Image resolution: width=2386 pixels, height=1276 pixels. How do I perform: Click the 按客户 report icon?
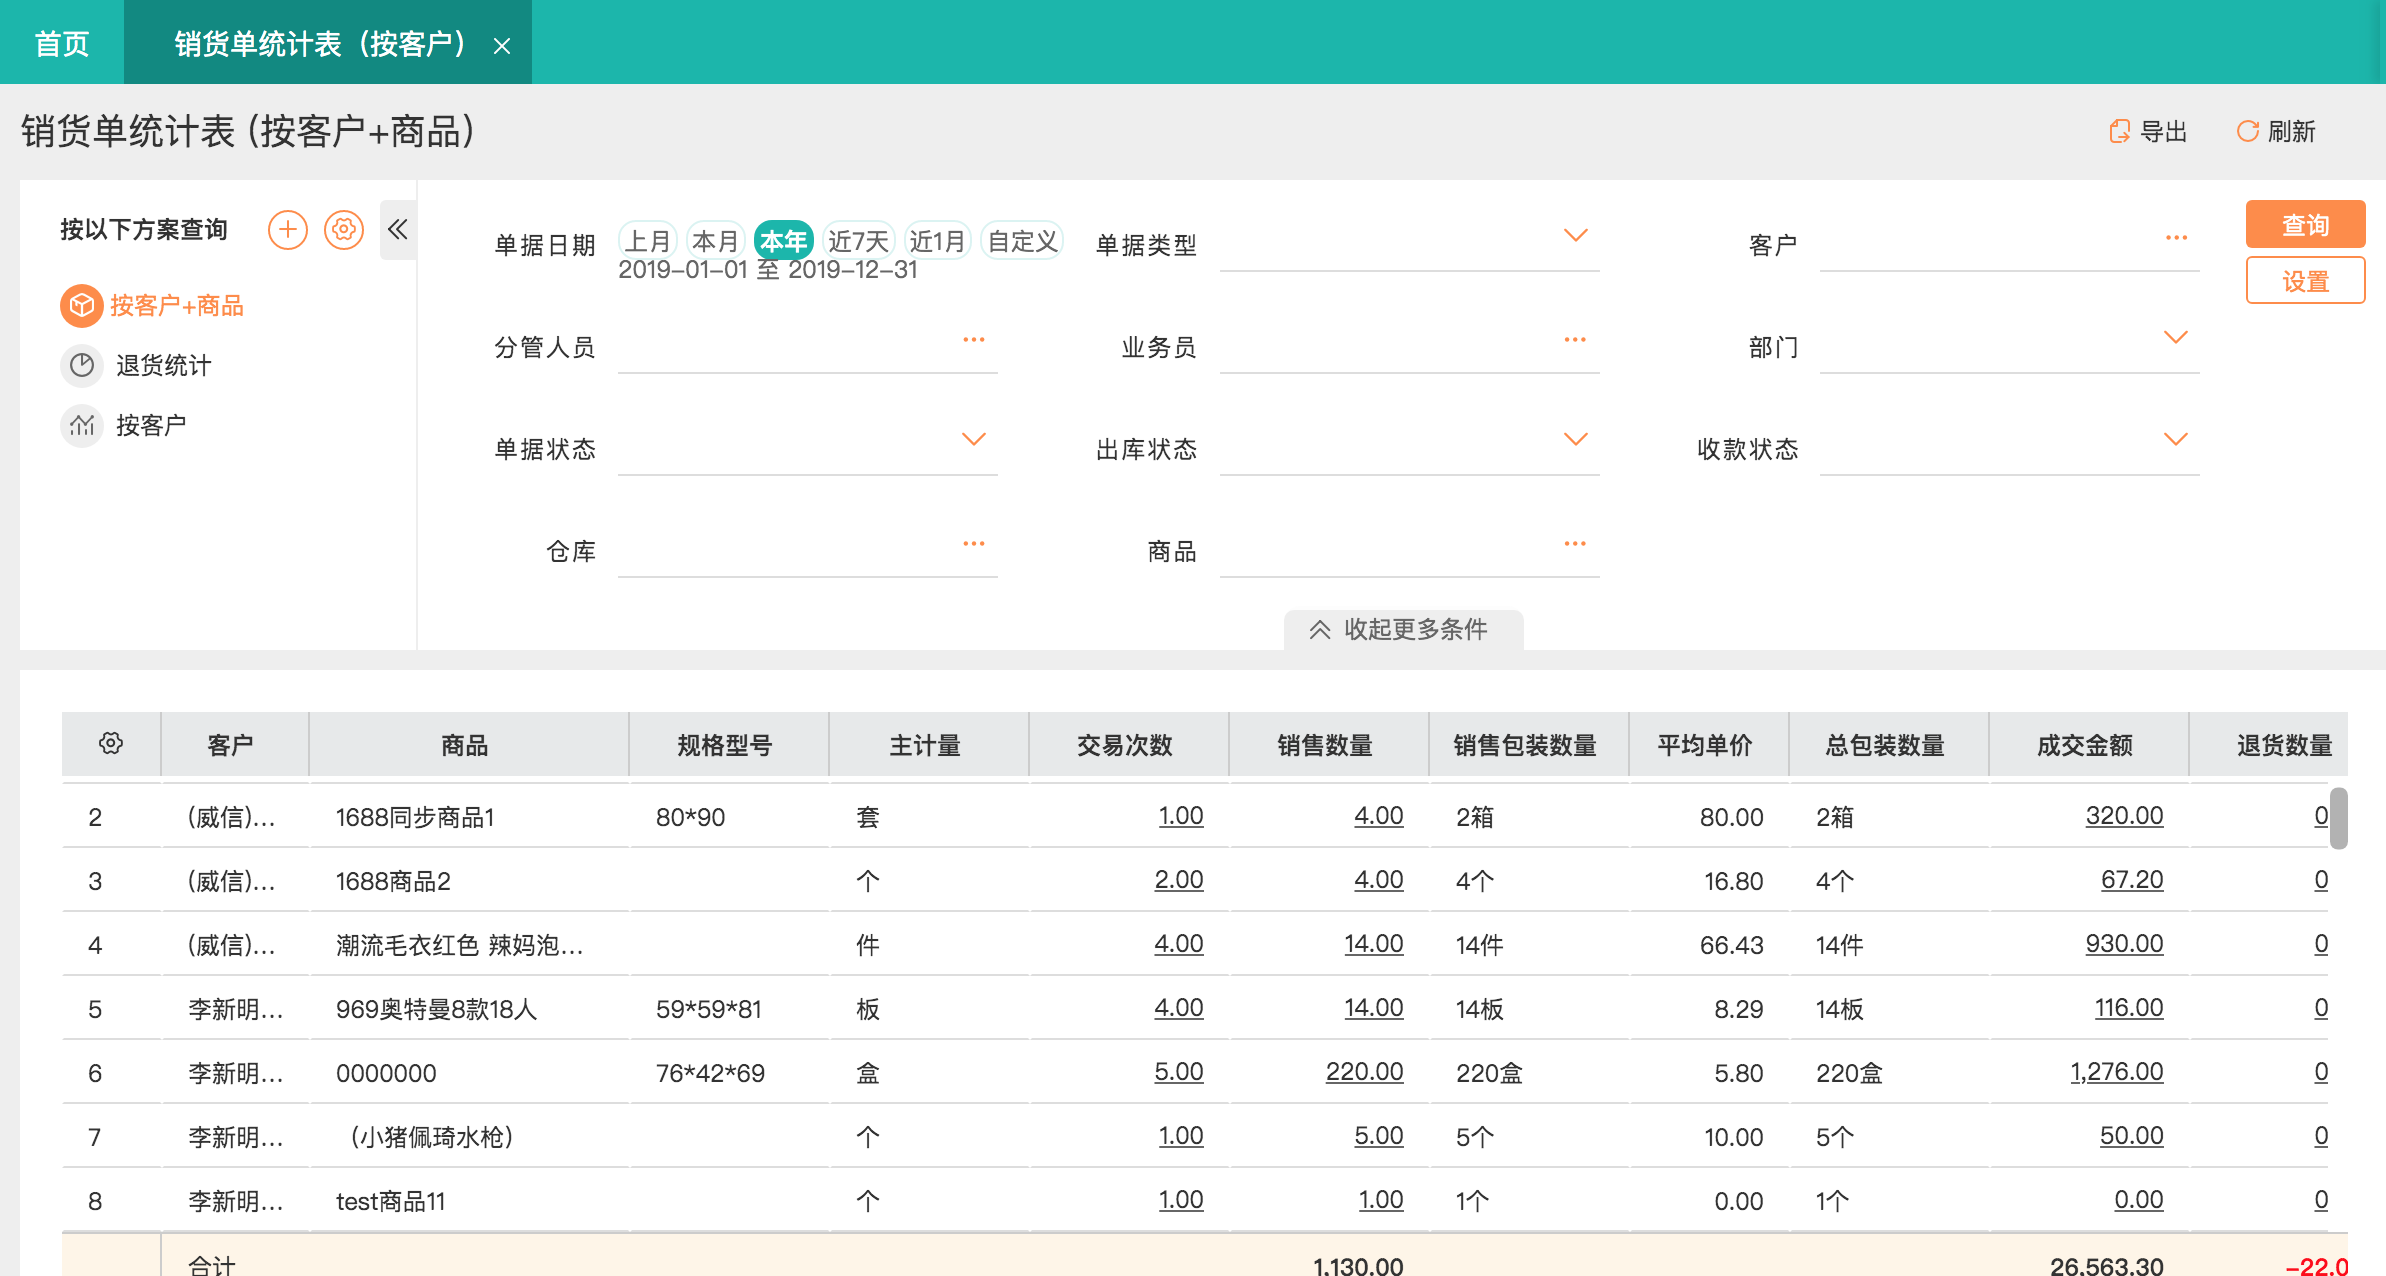click(80, 426)
